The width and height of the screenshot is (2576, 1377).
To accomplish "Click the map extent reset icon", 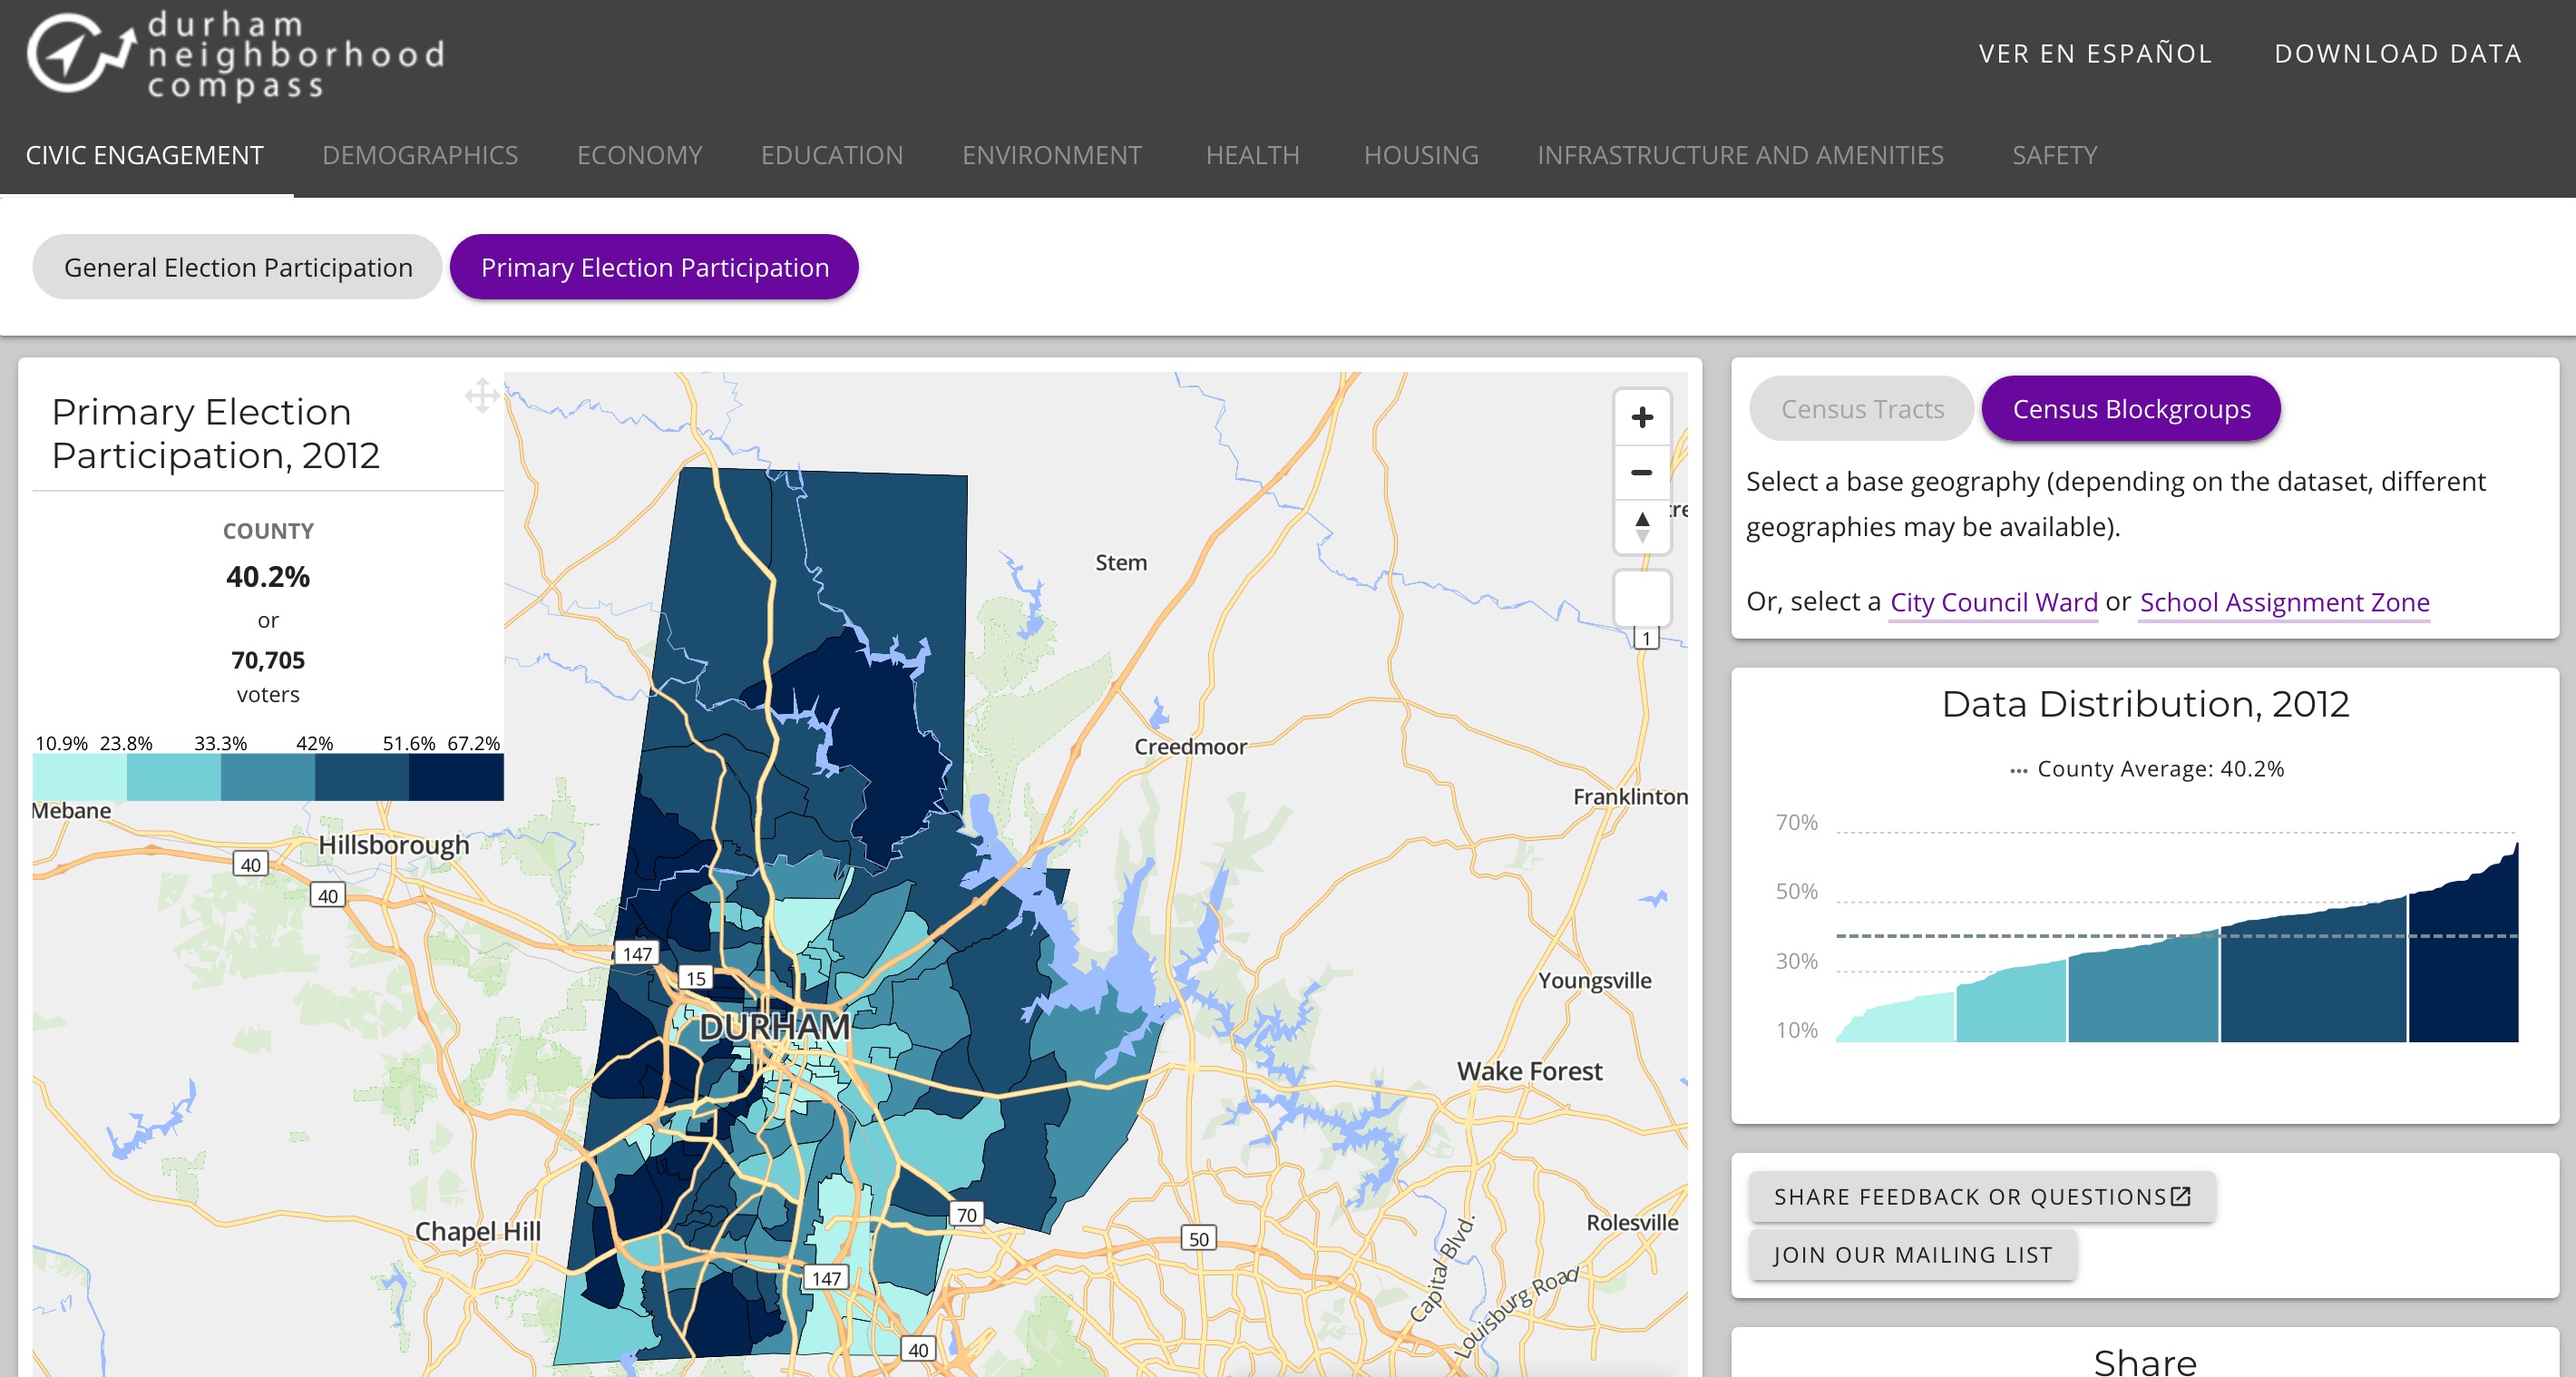I will coord(1644,598).
